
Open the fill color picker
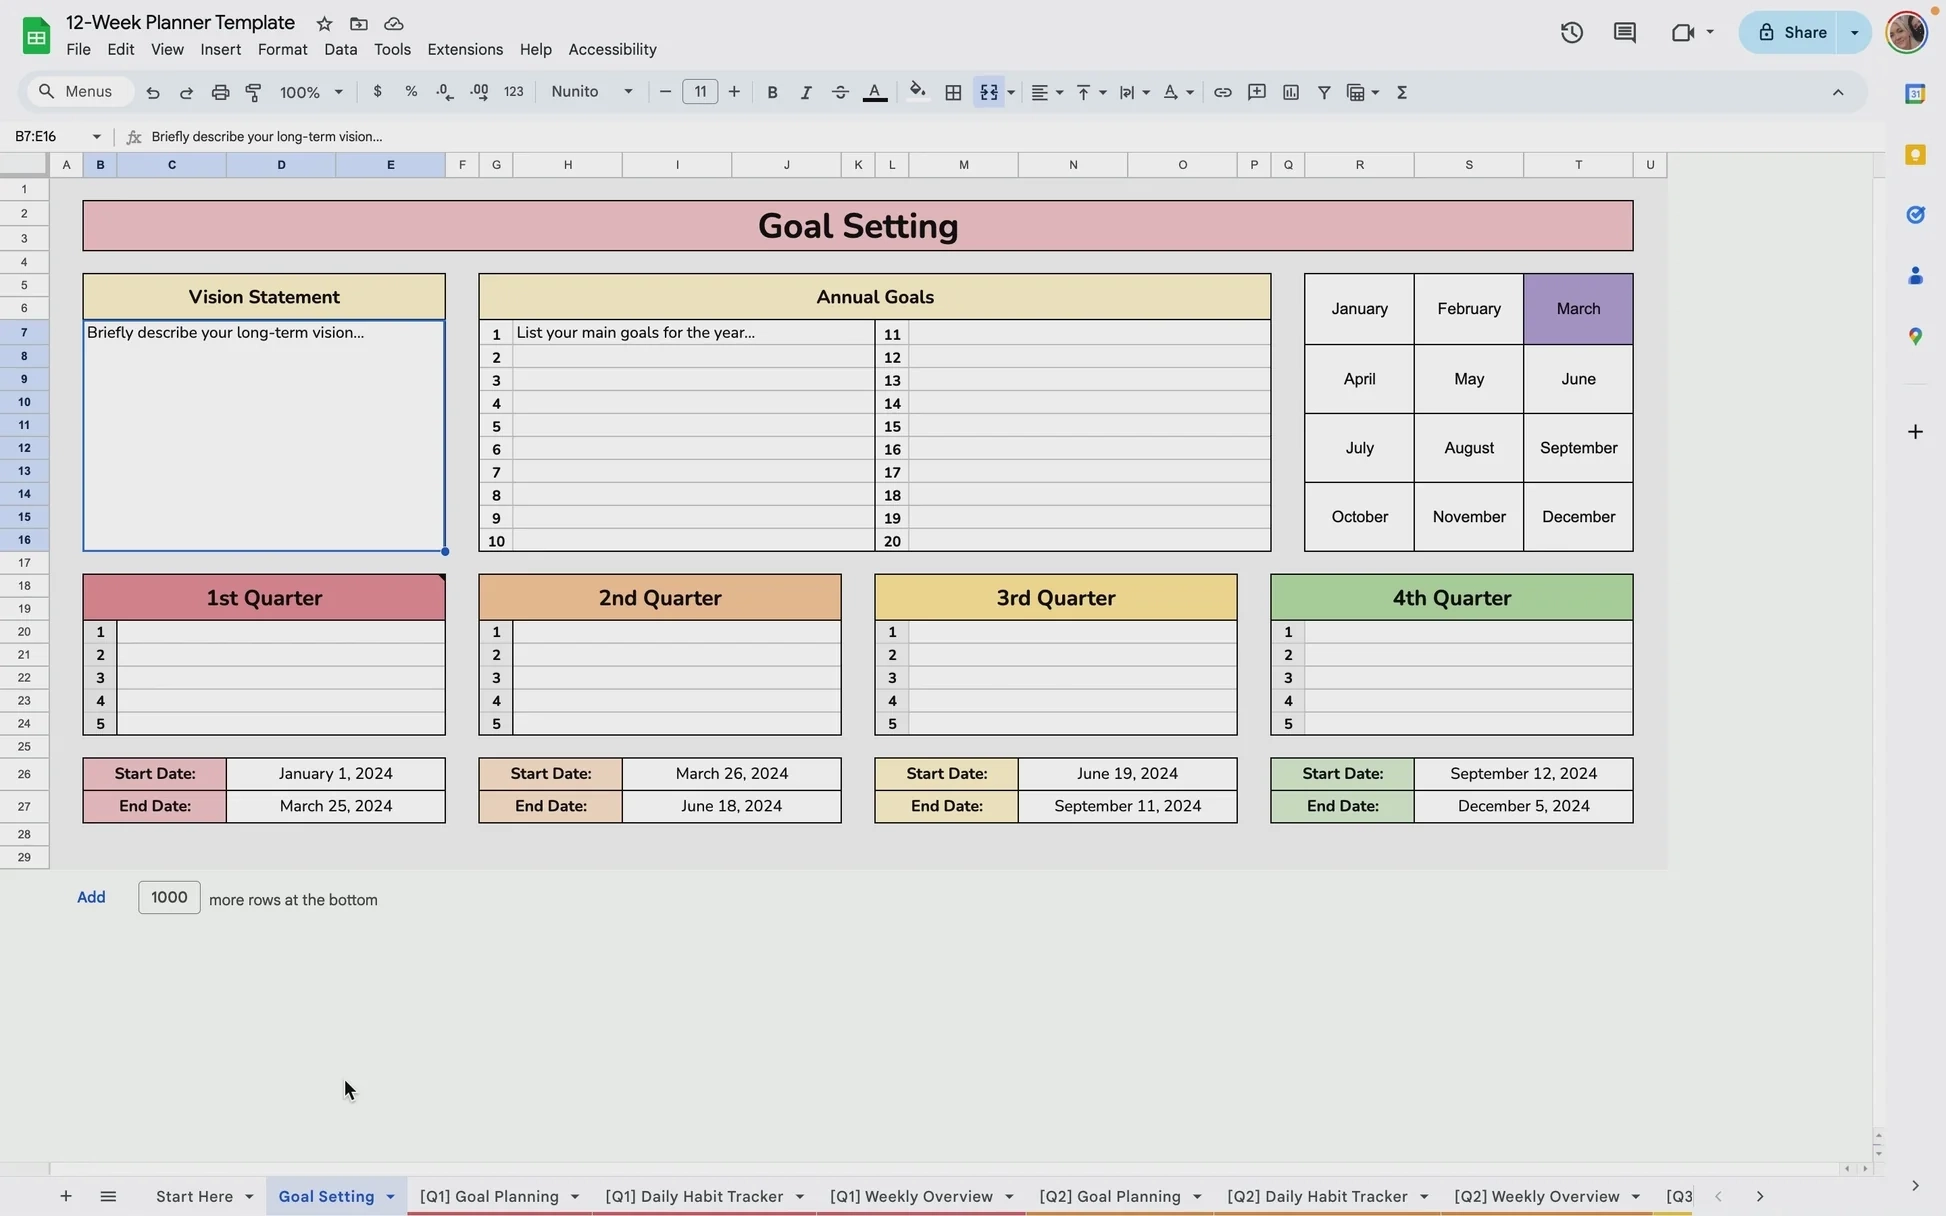click(x=917, y=92)
